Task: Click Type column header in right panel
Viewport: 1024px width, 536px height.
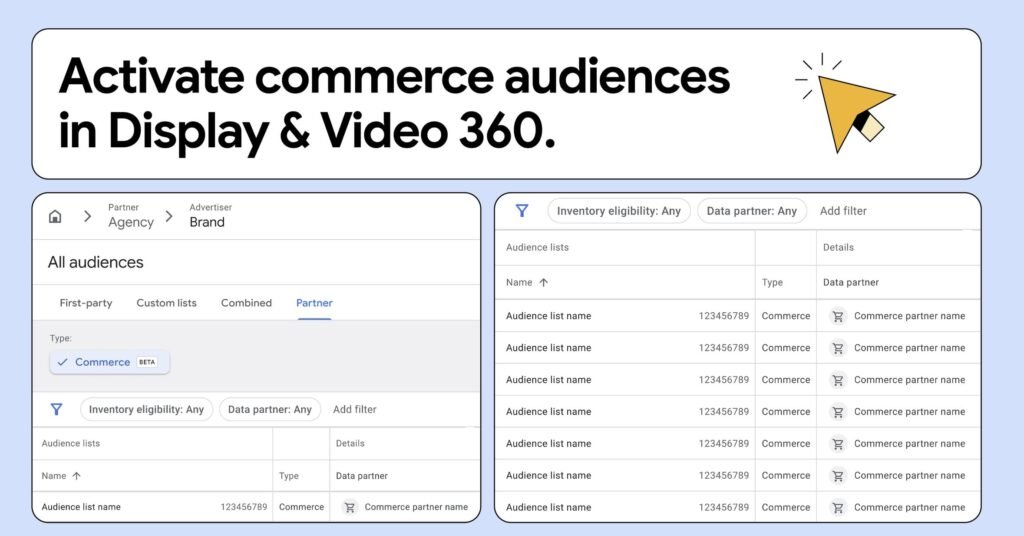Action: [772, 283]
